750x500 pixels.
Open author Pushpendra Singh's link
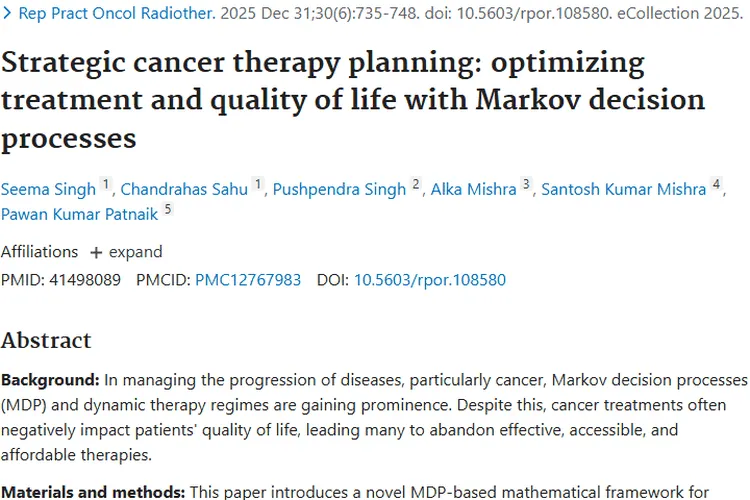(x=339, y=189)
